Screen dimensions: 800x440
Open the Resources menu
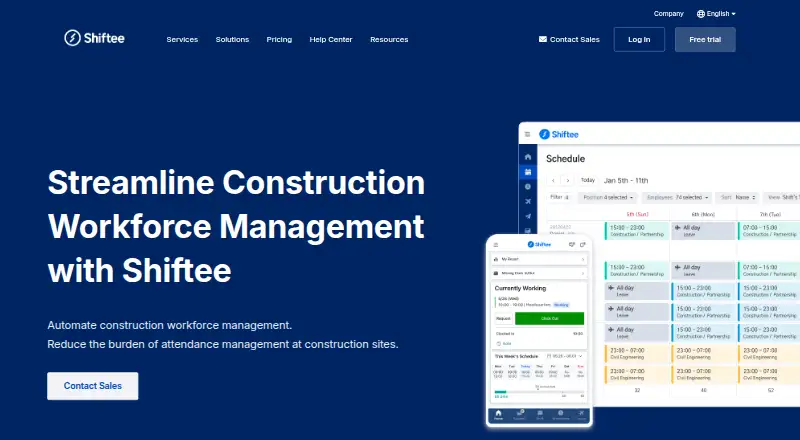[x=389, y=39]
